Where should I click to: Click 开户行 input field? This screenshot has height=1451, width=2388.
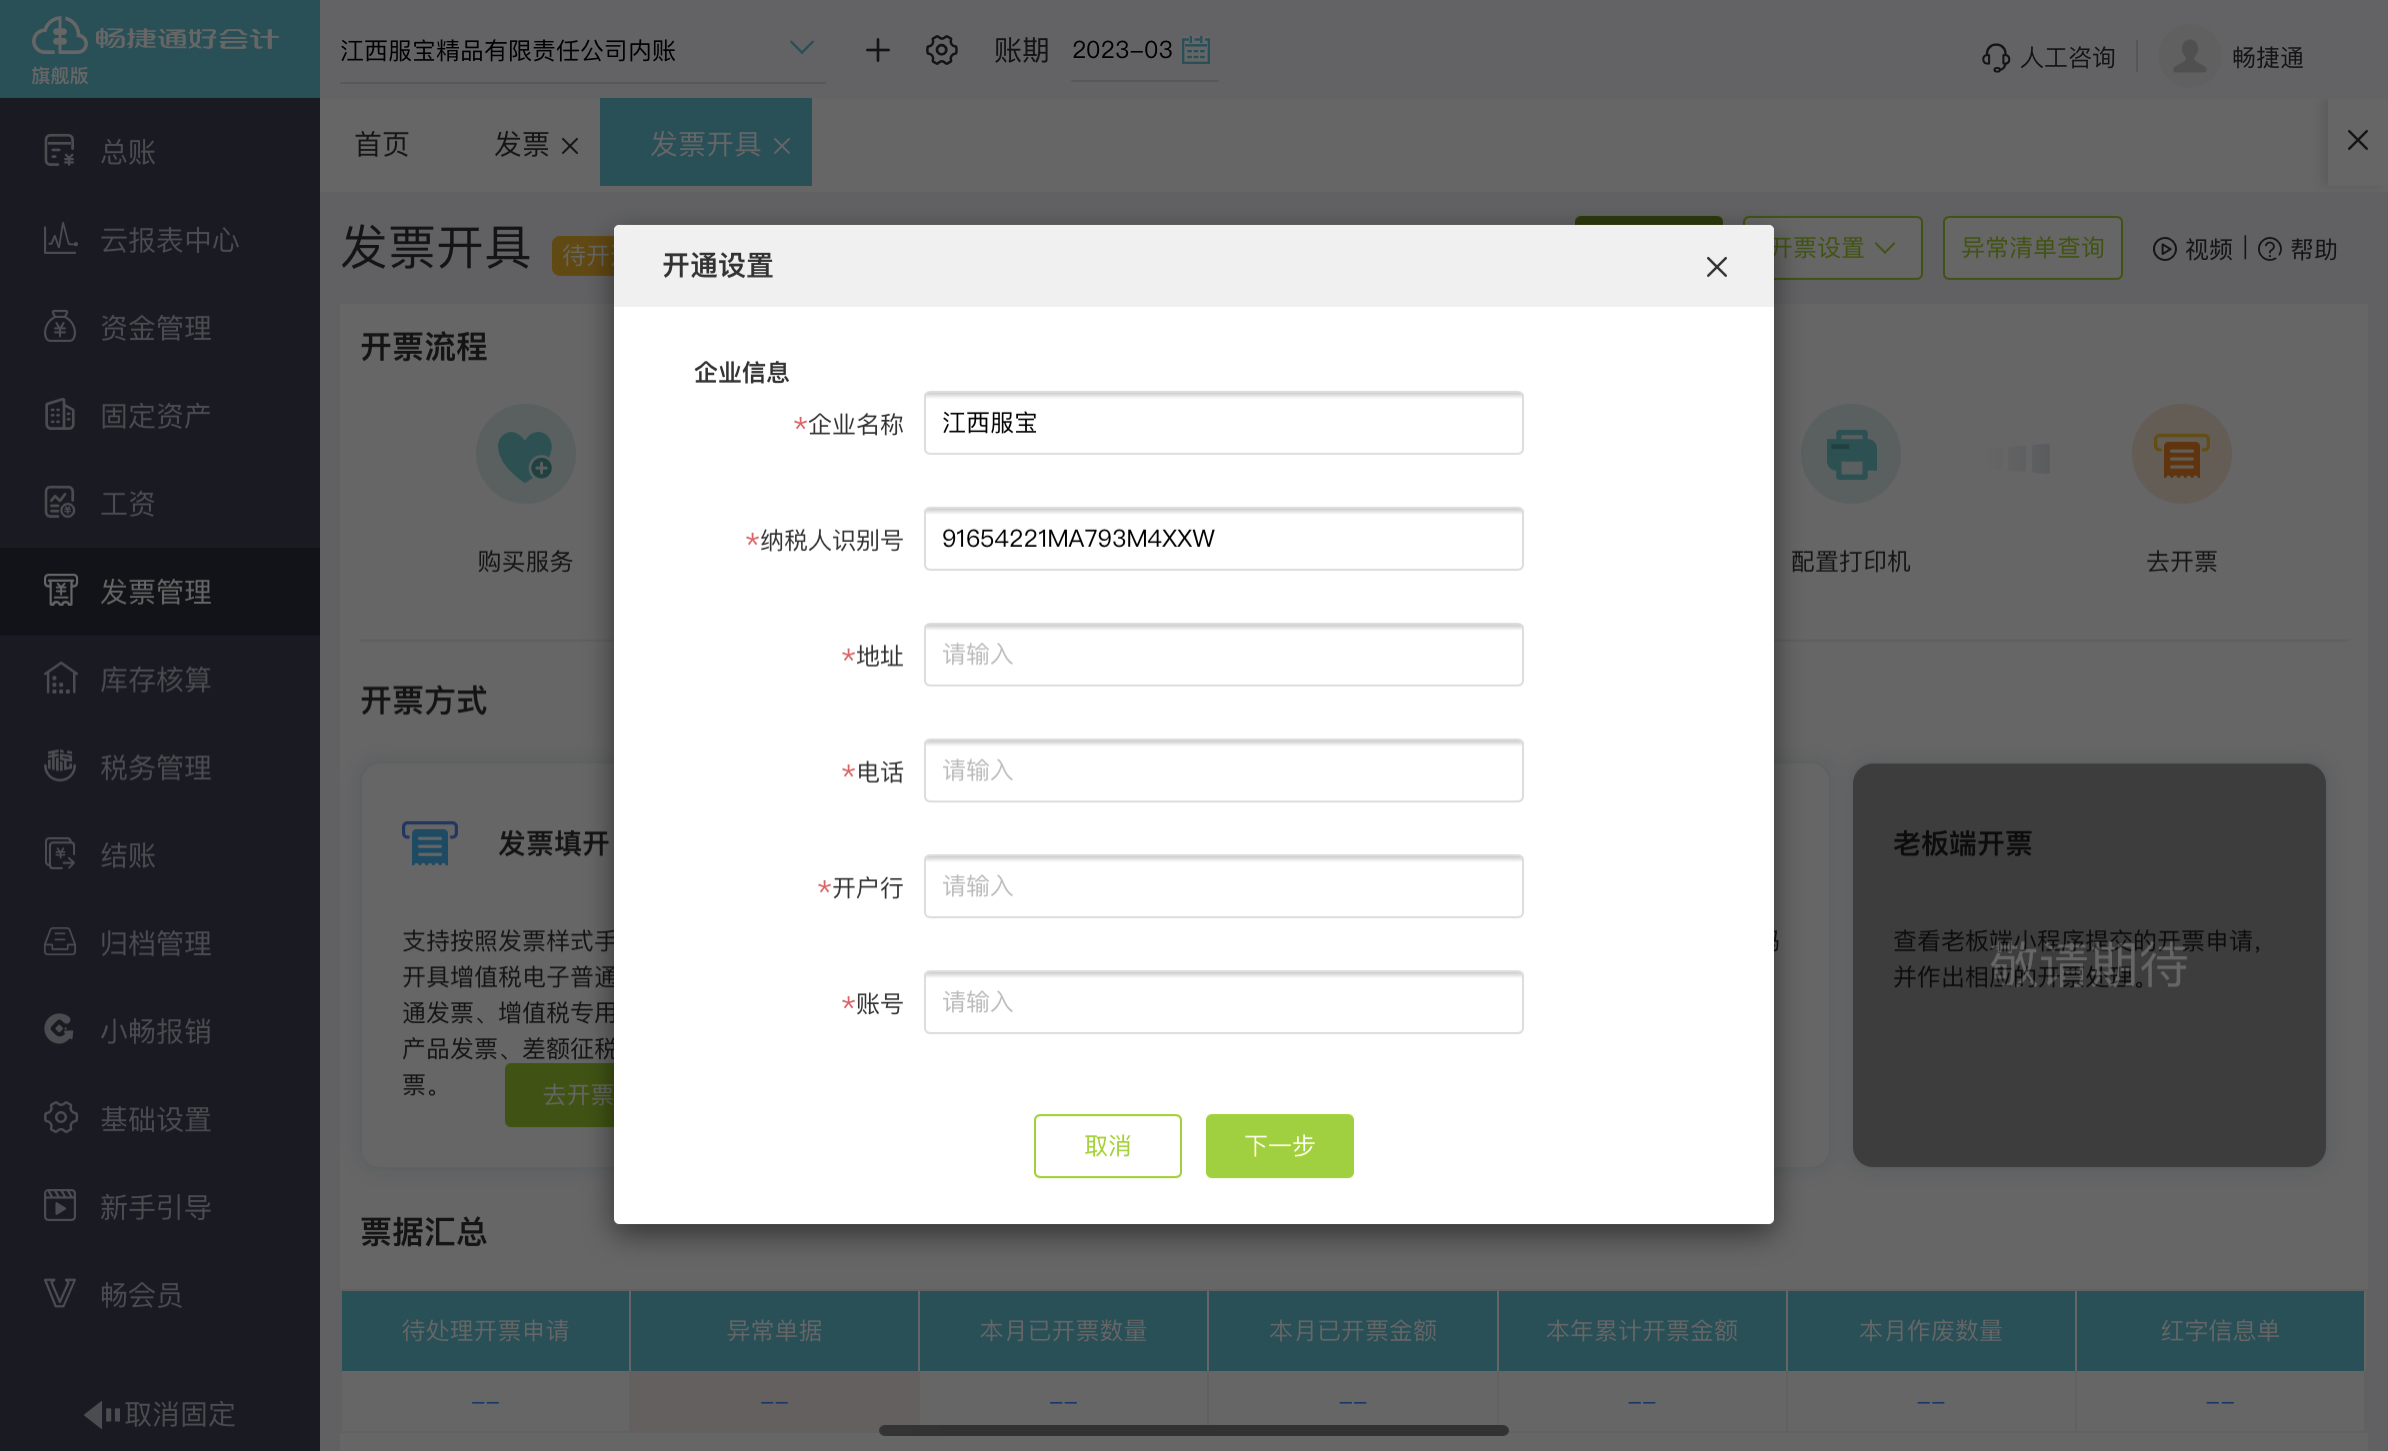tap(1220, 887)
